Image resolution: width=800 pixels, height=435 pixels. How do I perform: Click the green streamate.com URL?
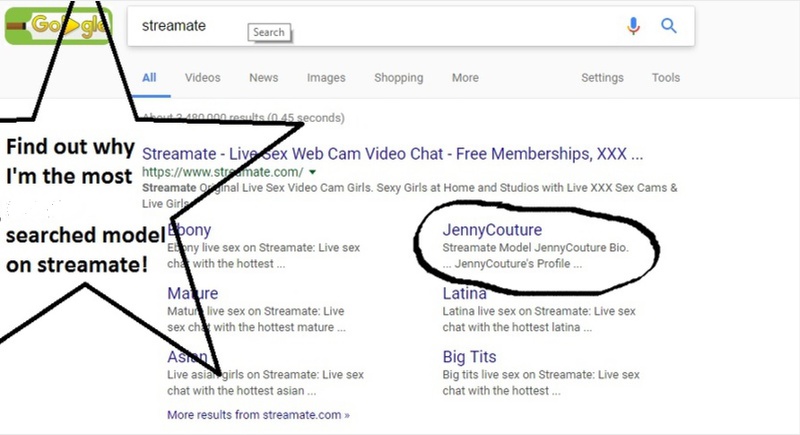[223, 172]
